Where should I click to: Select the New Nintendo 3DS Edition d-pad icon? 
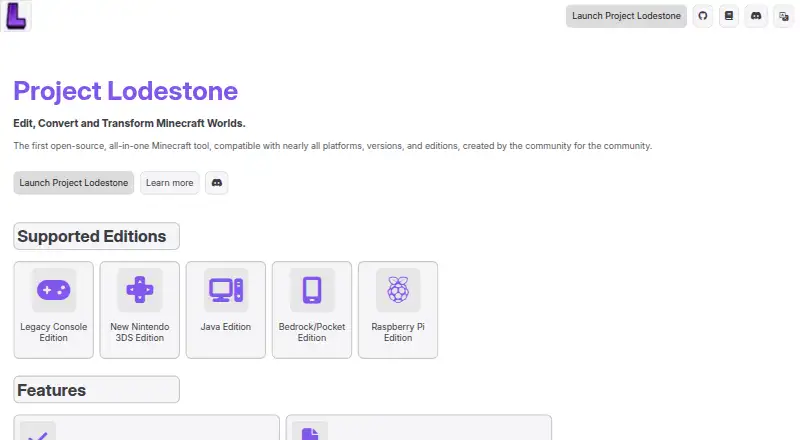tap(140, 290)
